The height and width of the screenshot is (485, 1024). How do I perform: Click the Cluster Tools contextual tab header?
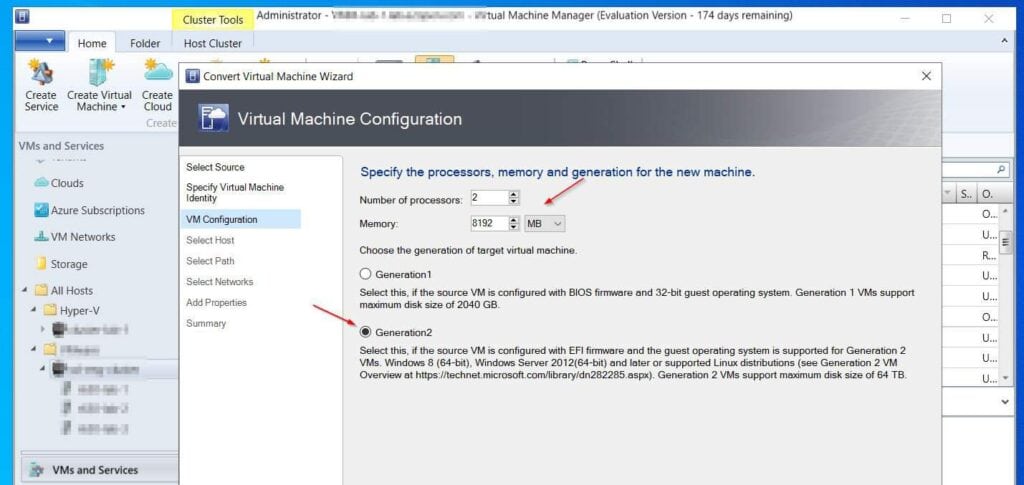[212, 20]
